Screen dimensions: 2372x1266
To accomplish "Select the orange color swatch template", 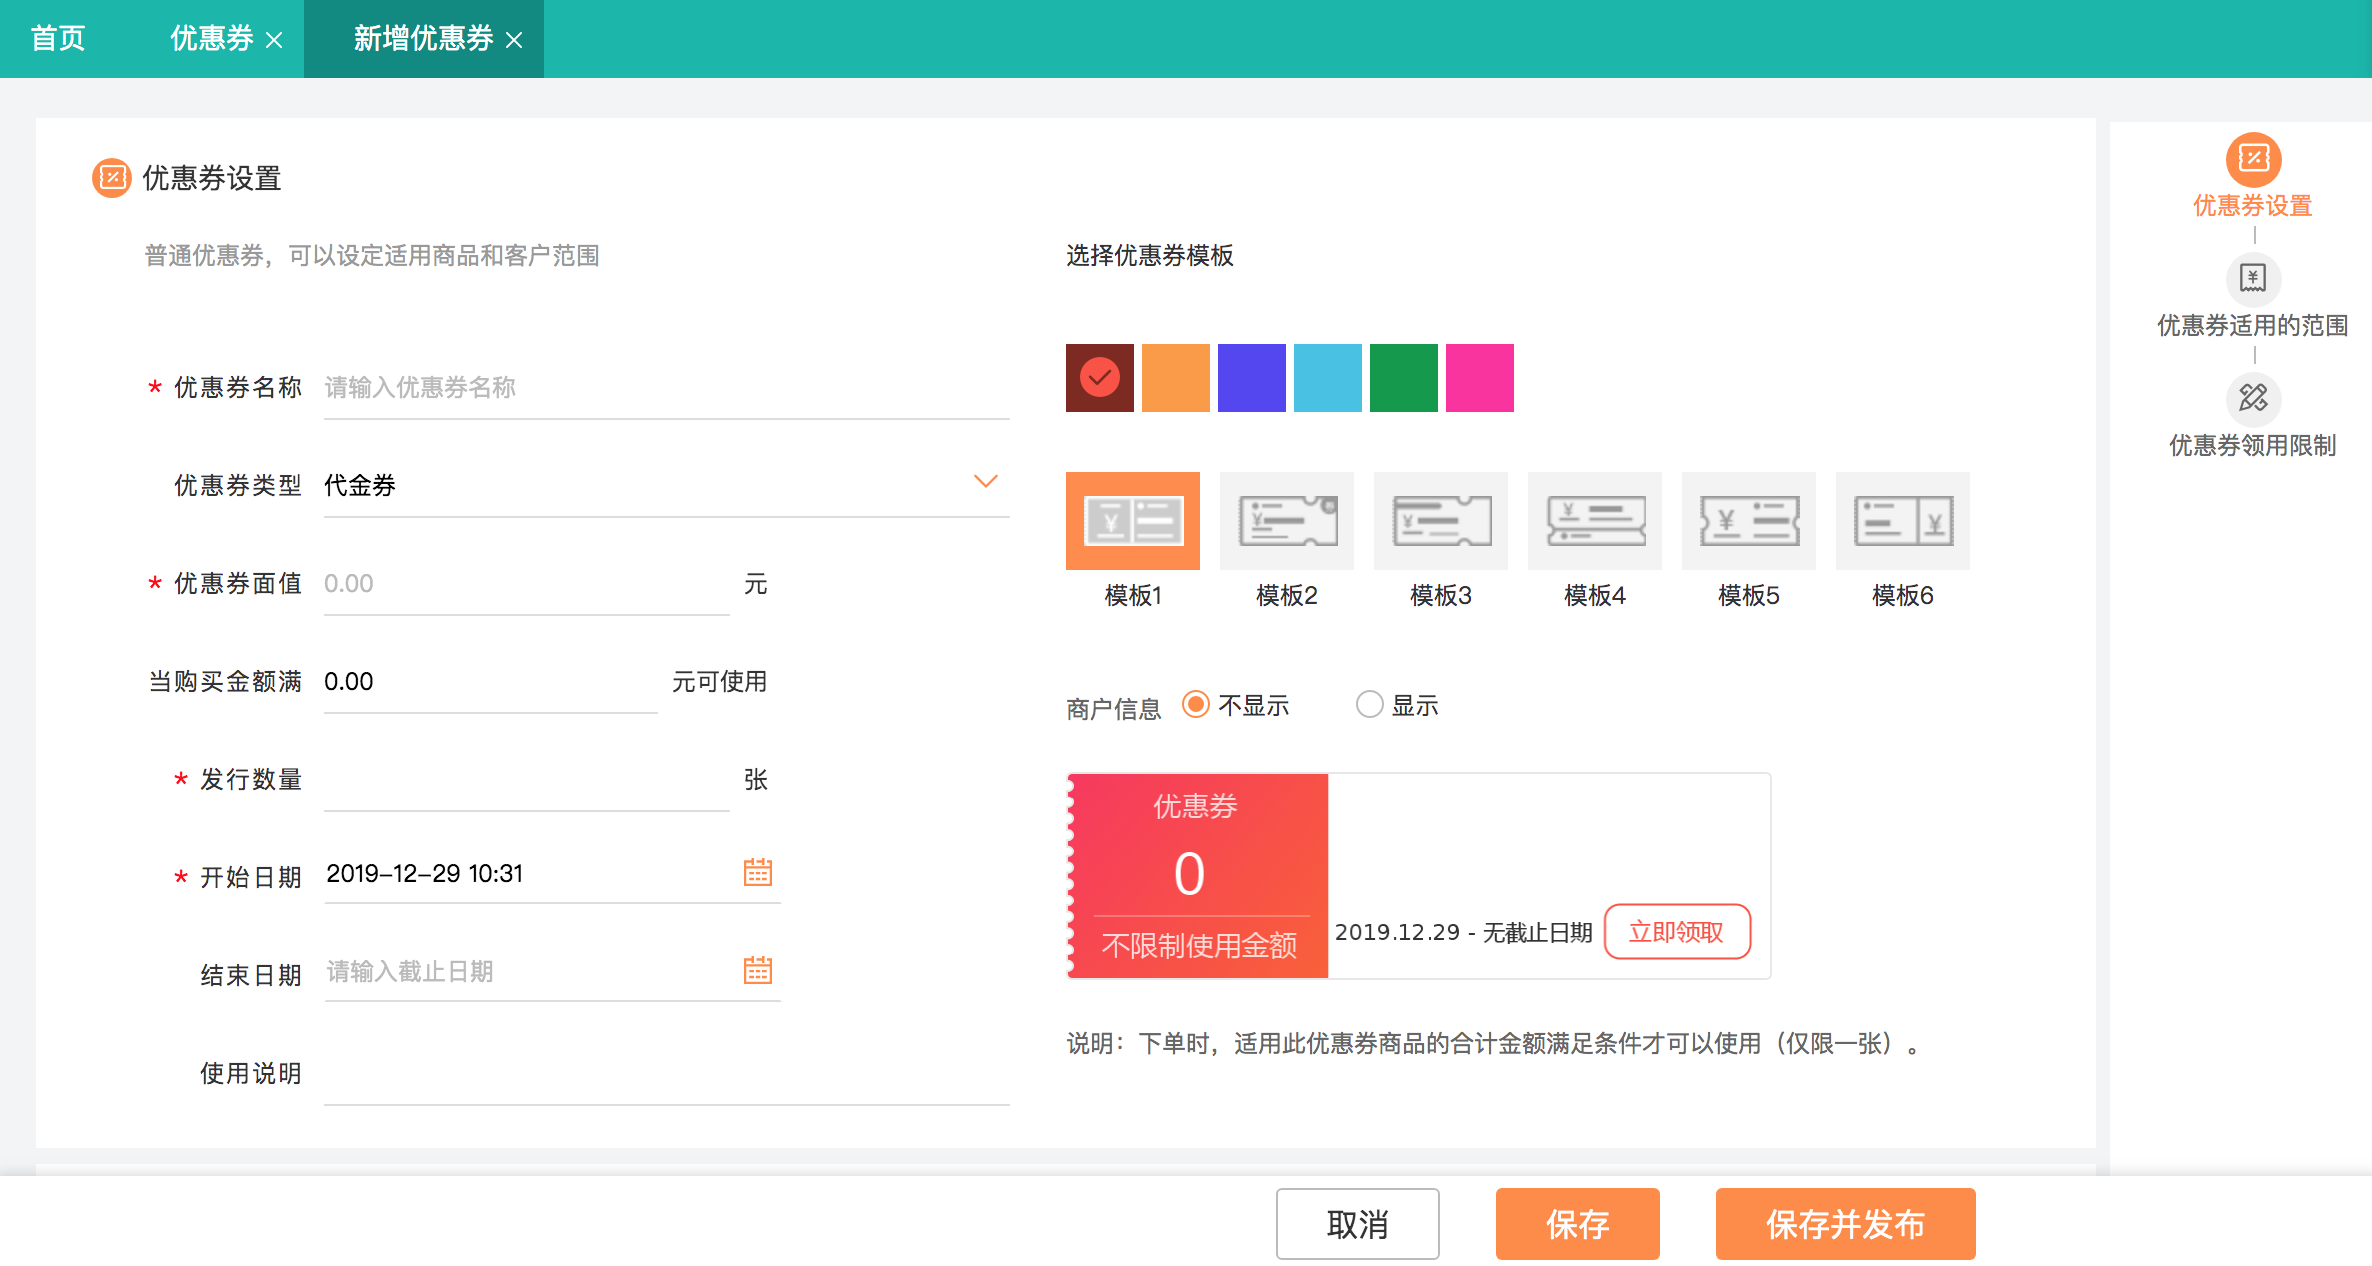I will click(x=1177, y=378).
